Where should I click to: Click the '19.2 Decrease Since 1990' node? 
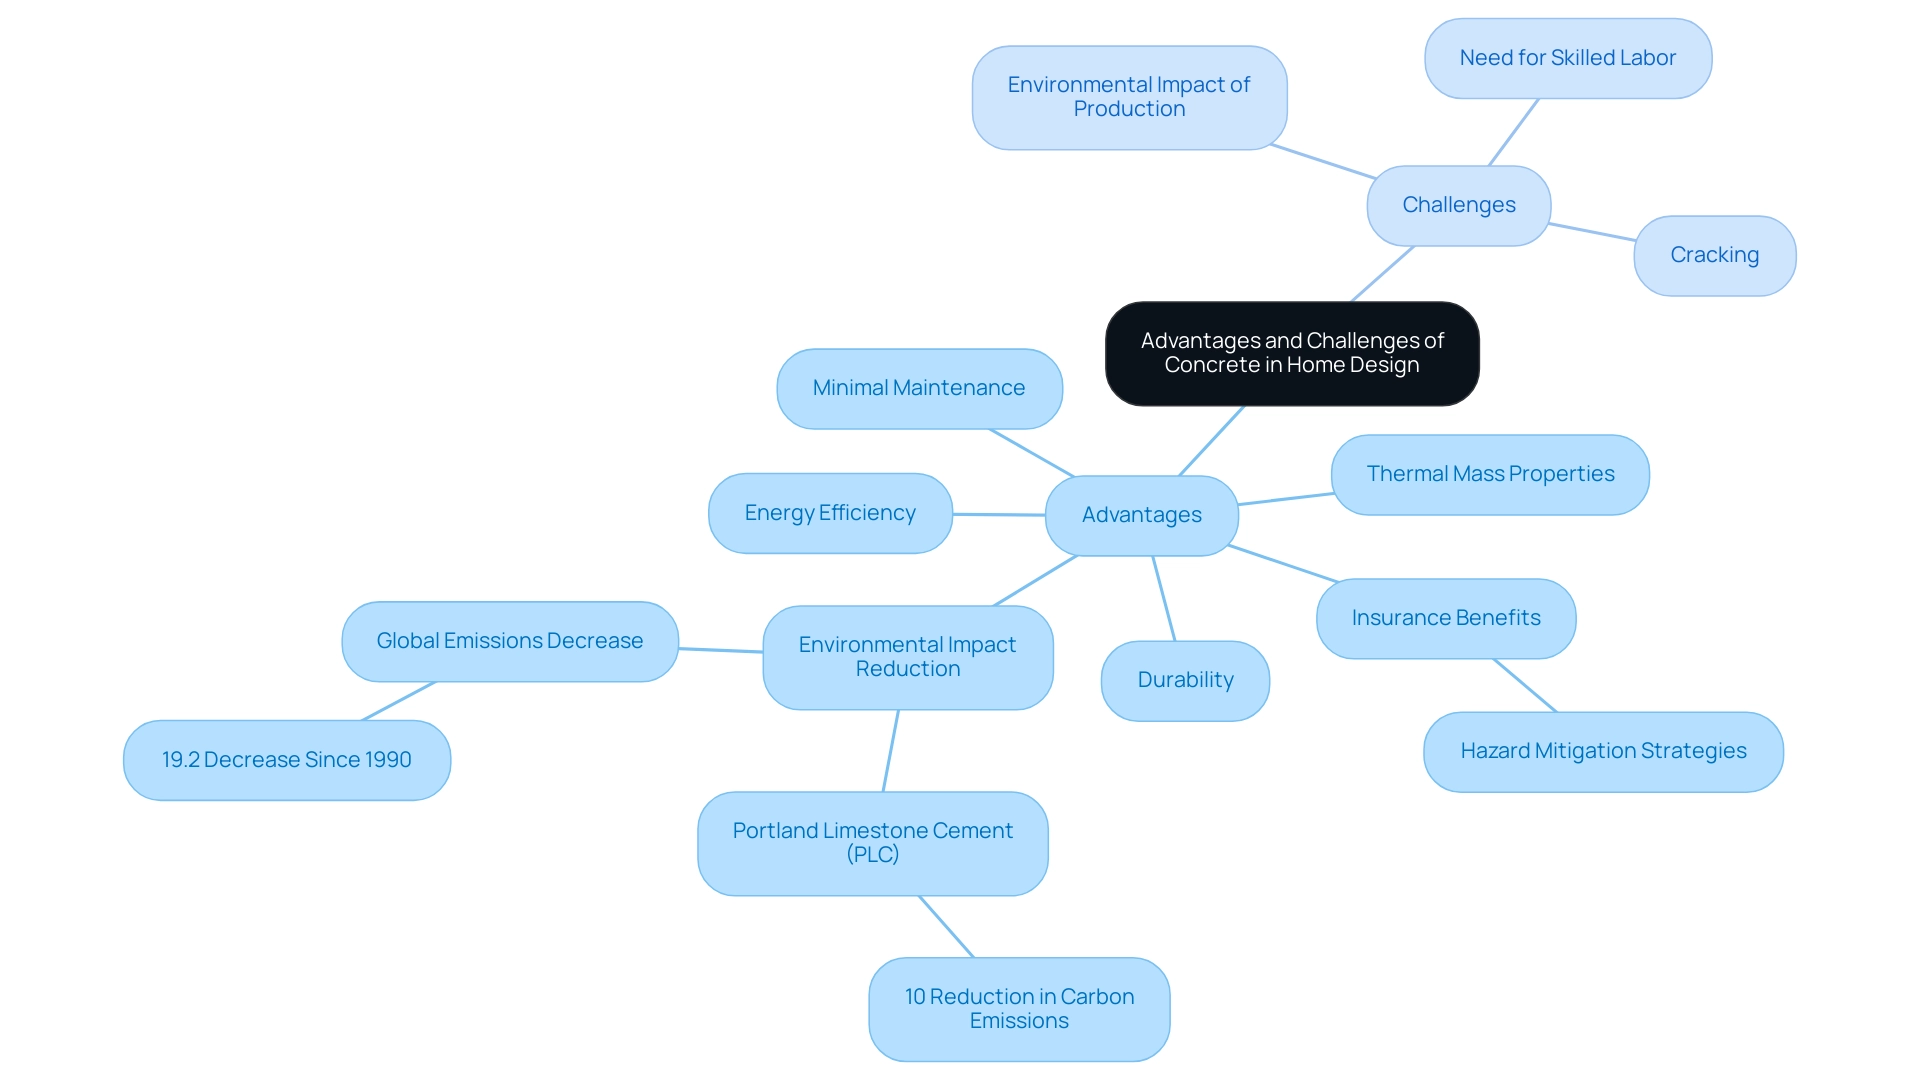(287, 757)
